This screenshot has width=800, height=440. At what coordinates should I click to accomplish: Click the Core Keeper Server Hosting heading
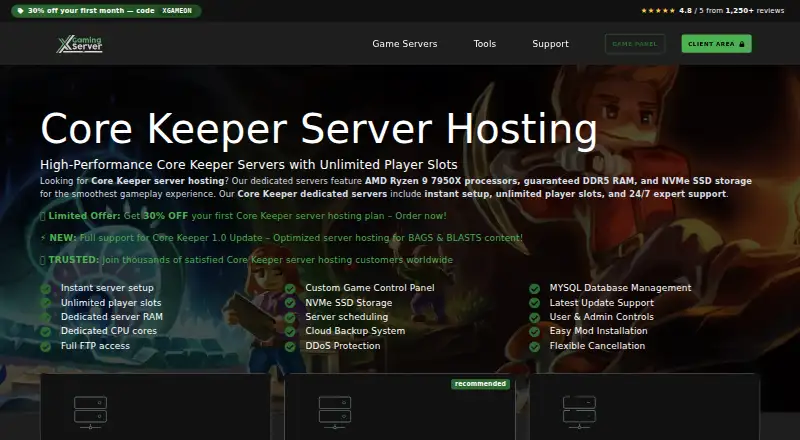coord(318,130)
